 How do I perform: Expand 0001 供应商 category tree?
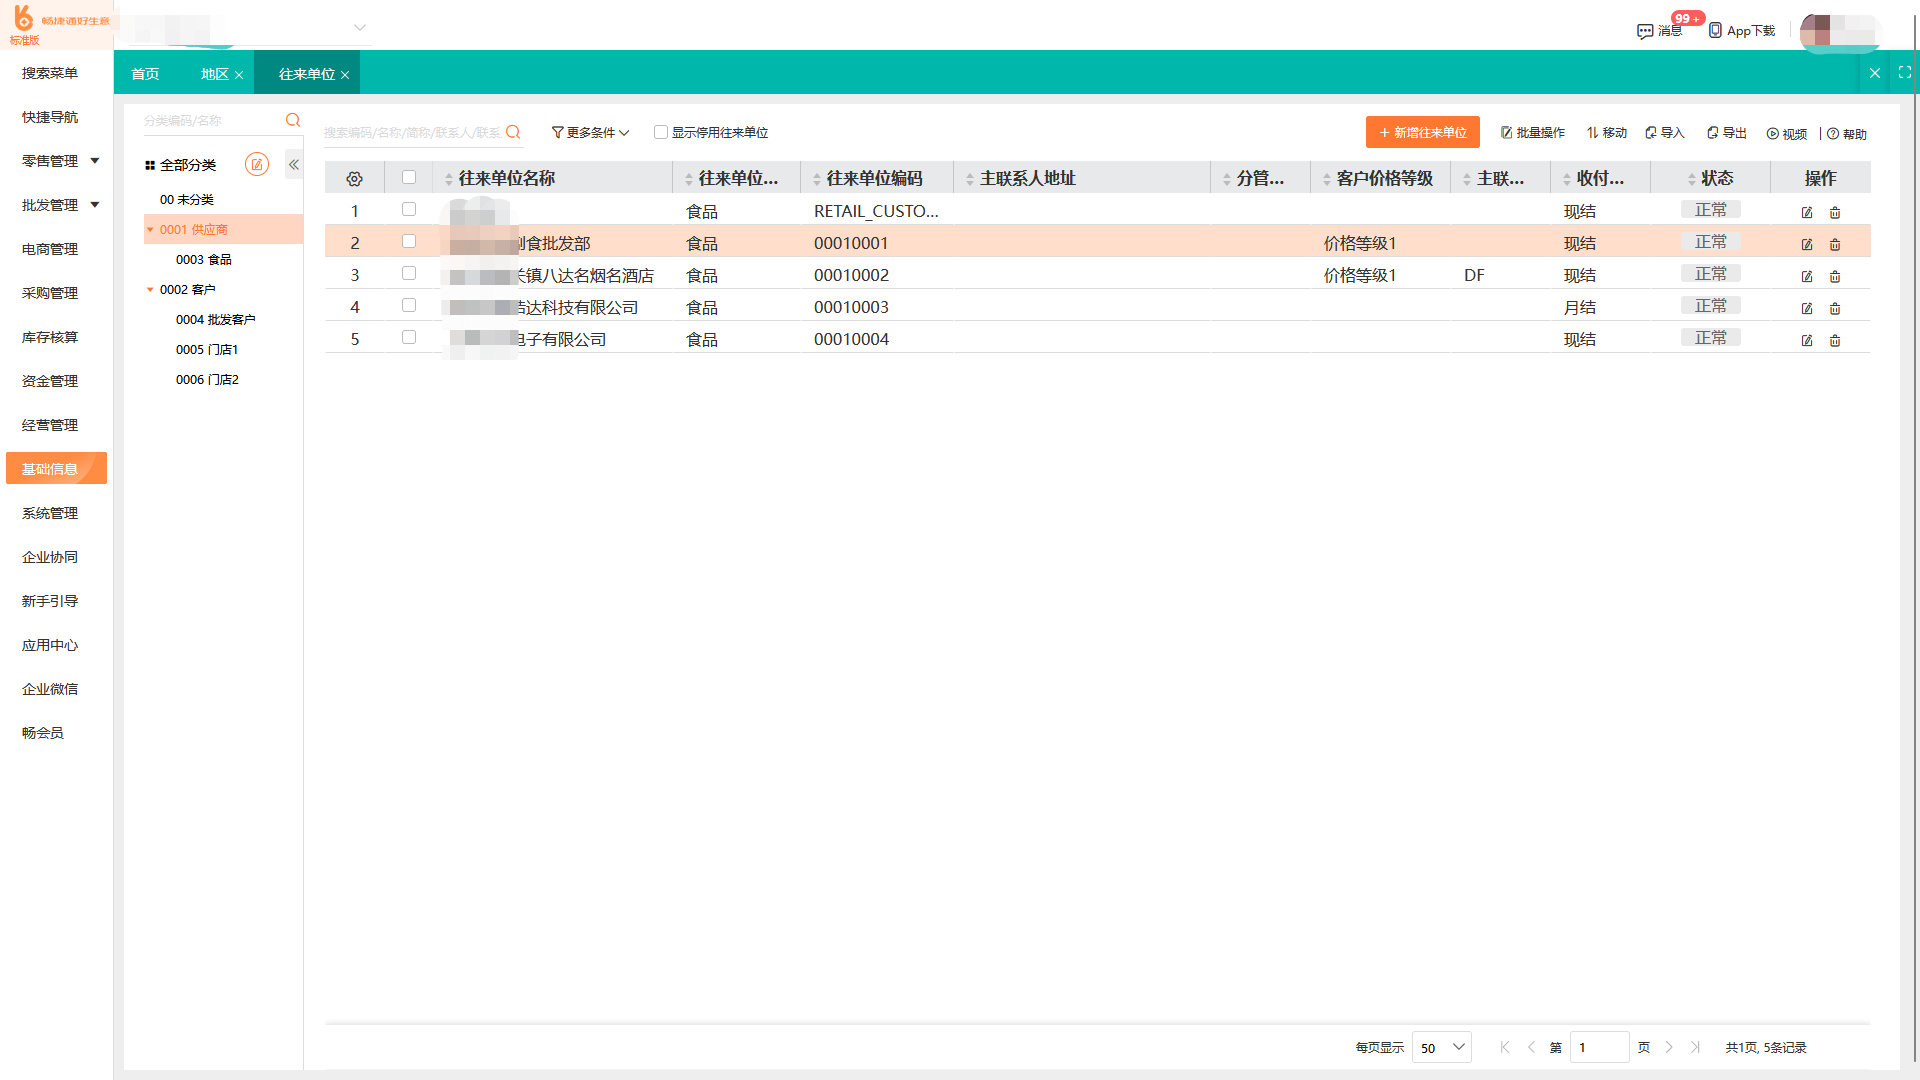(x=148, y=229)
